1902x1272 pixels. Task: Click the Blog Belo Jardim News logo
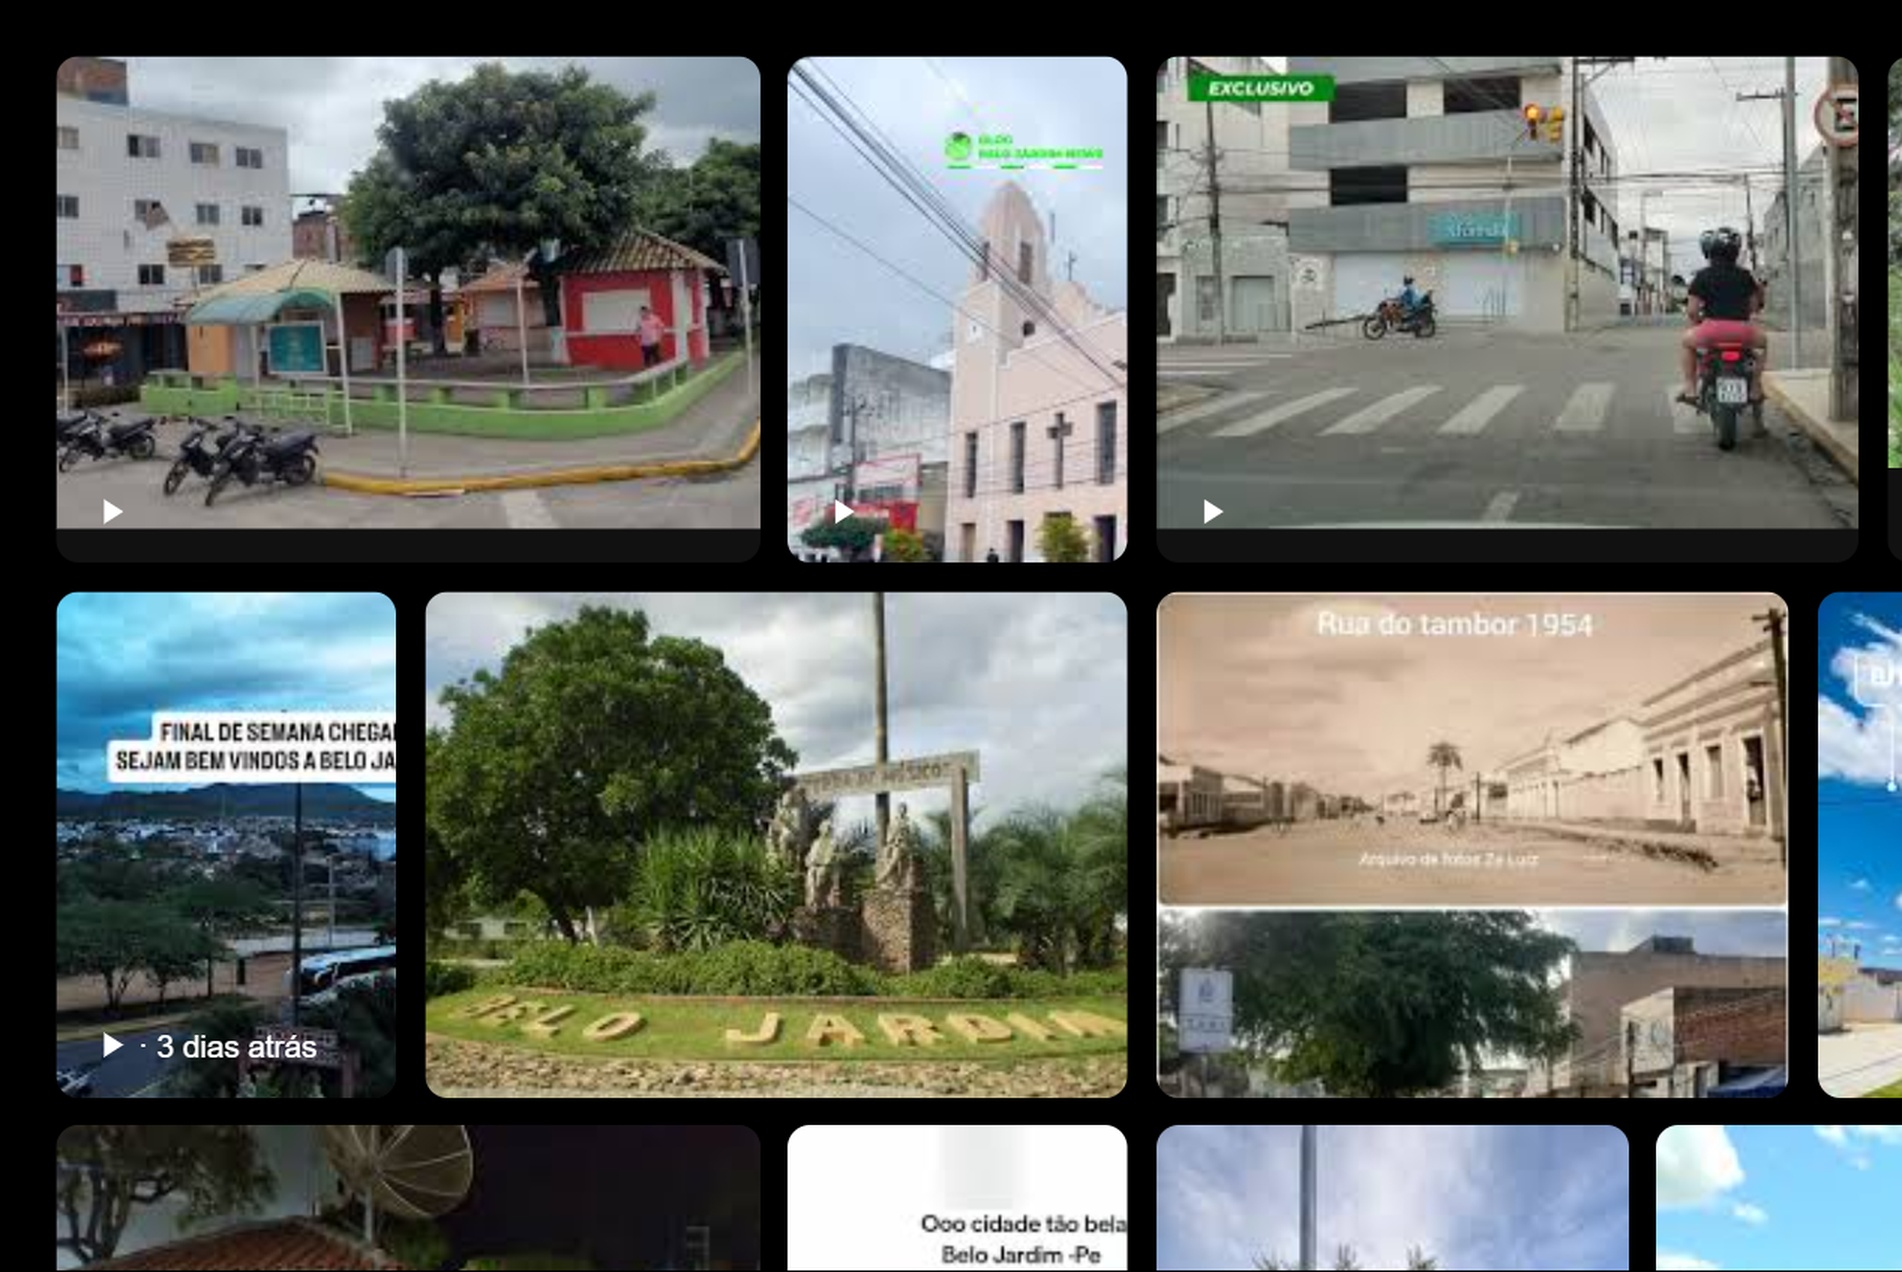(x=1023, y=148)
